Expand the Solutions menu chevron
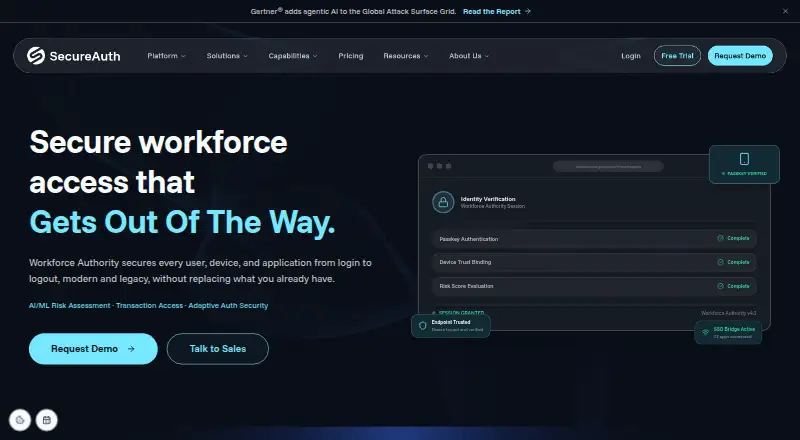The height and width of the screenshot is (440, 800). (x=245, y=56)
